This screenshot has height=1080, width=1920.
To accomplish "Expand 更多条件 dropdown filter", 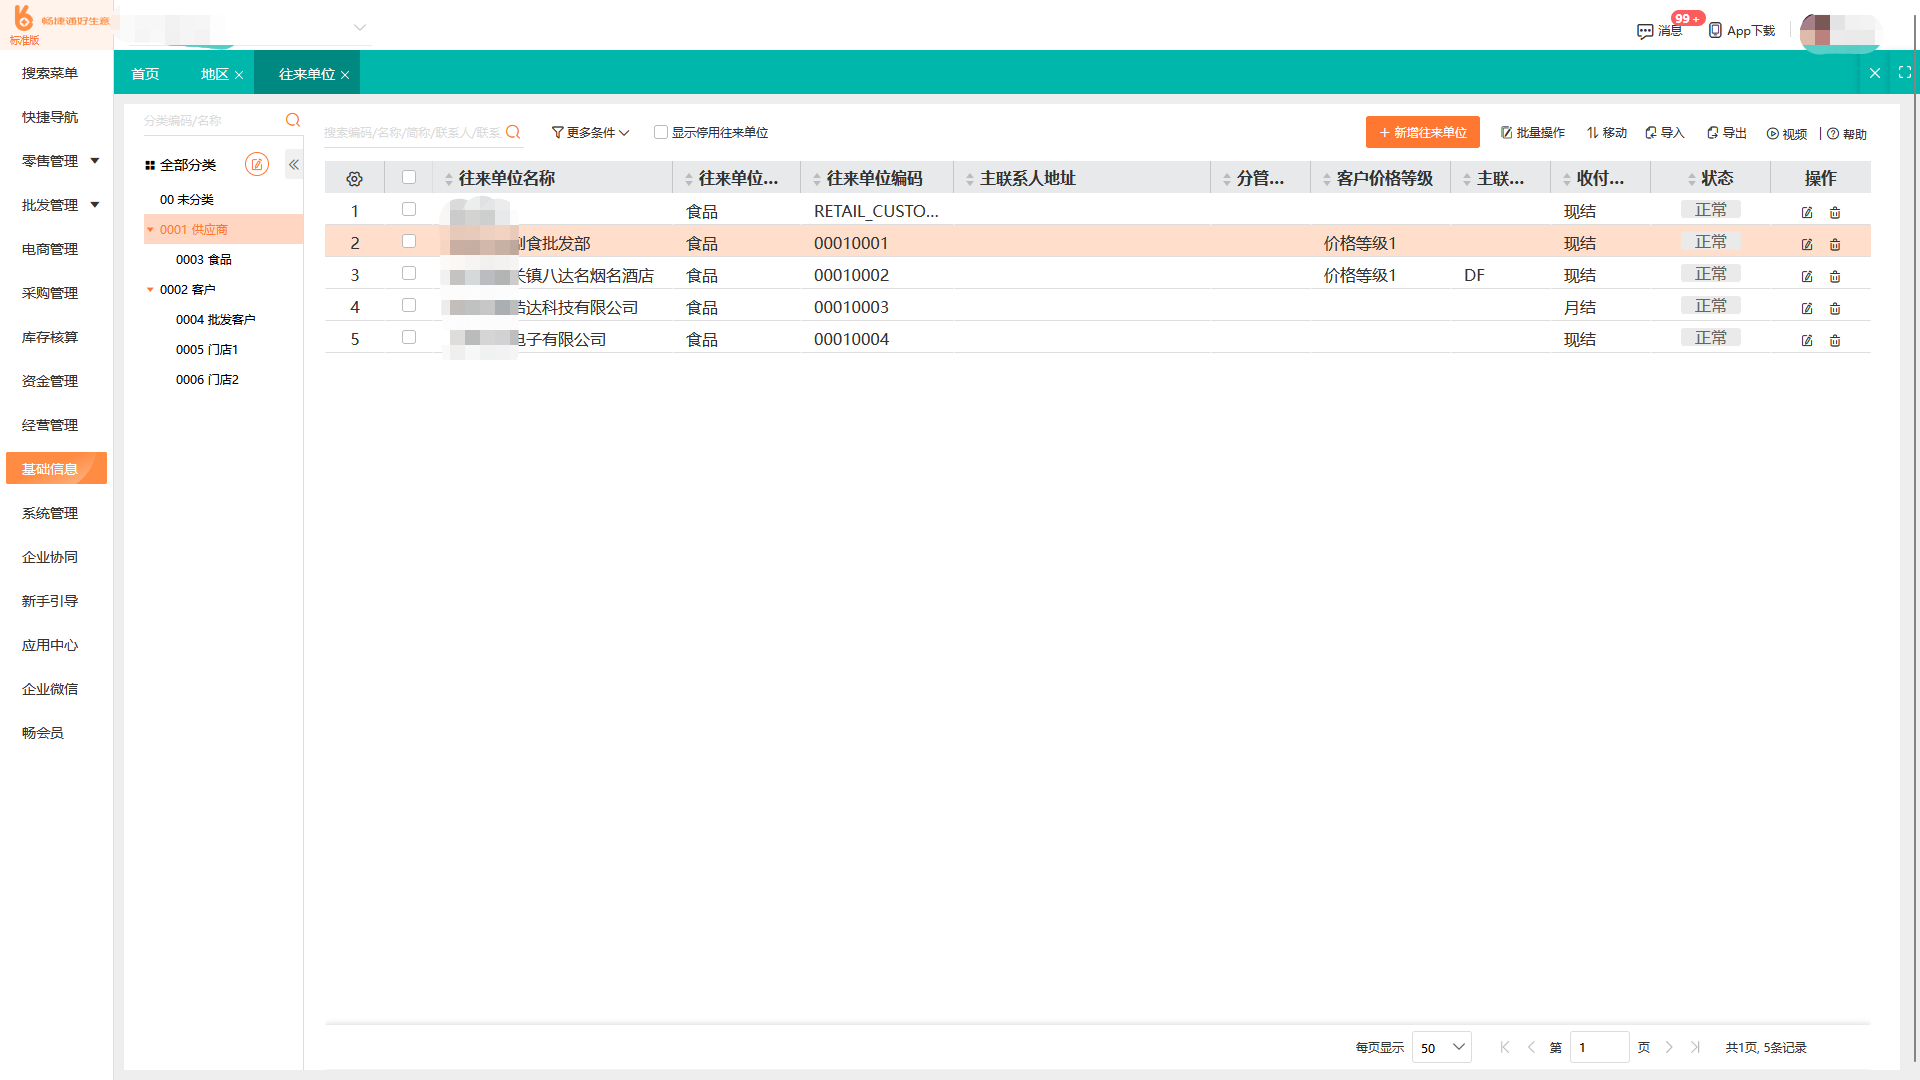I will pos(593,132).
